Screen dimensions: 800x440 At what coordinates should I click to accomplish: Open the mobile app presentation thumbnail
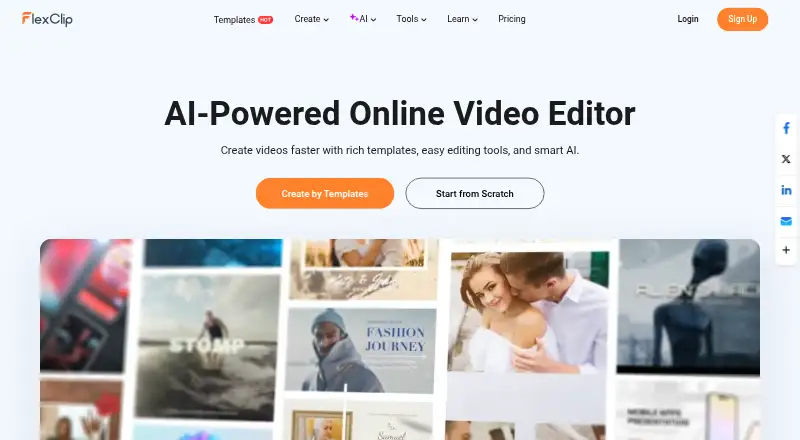688,411
